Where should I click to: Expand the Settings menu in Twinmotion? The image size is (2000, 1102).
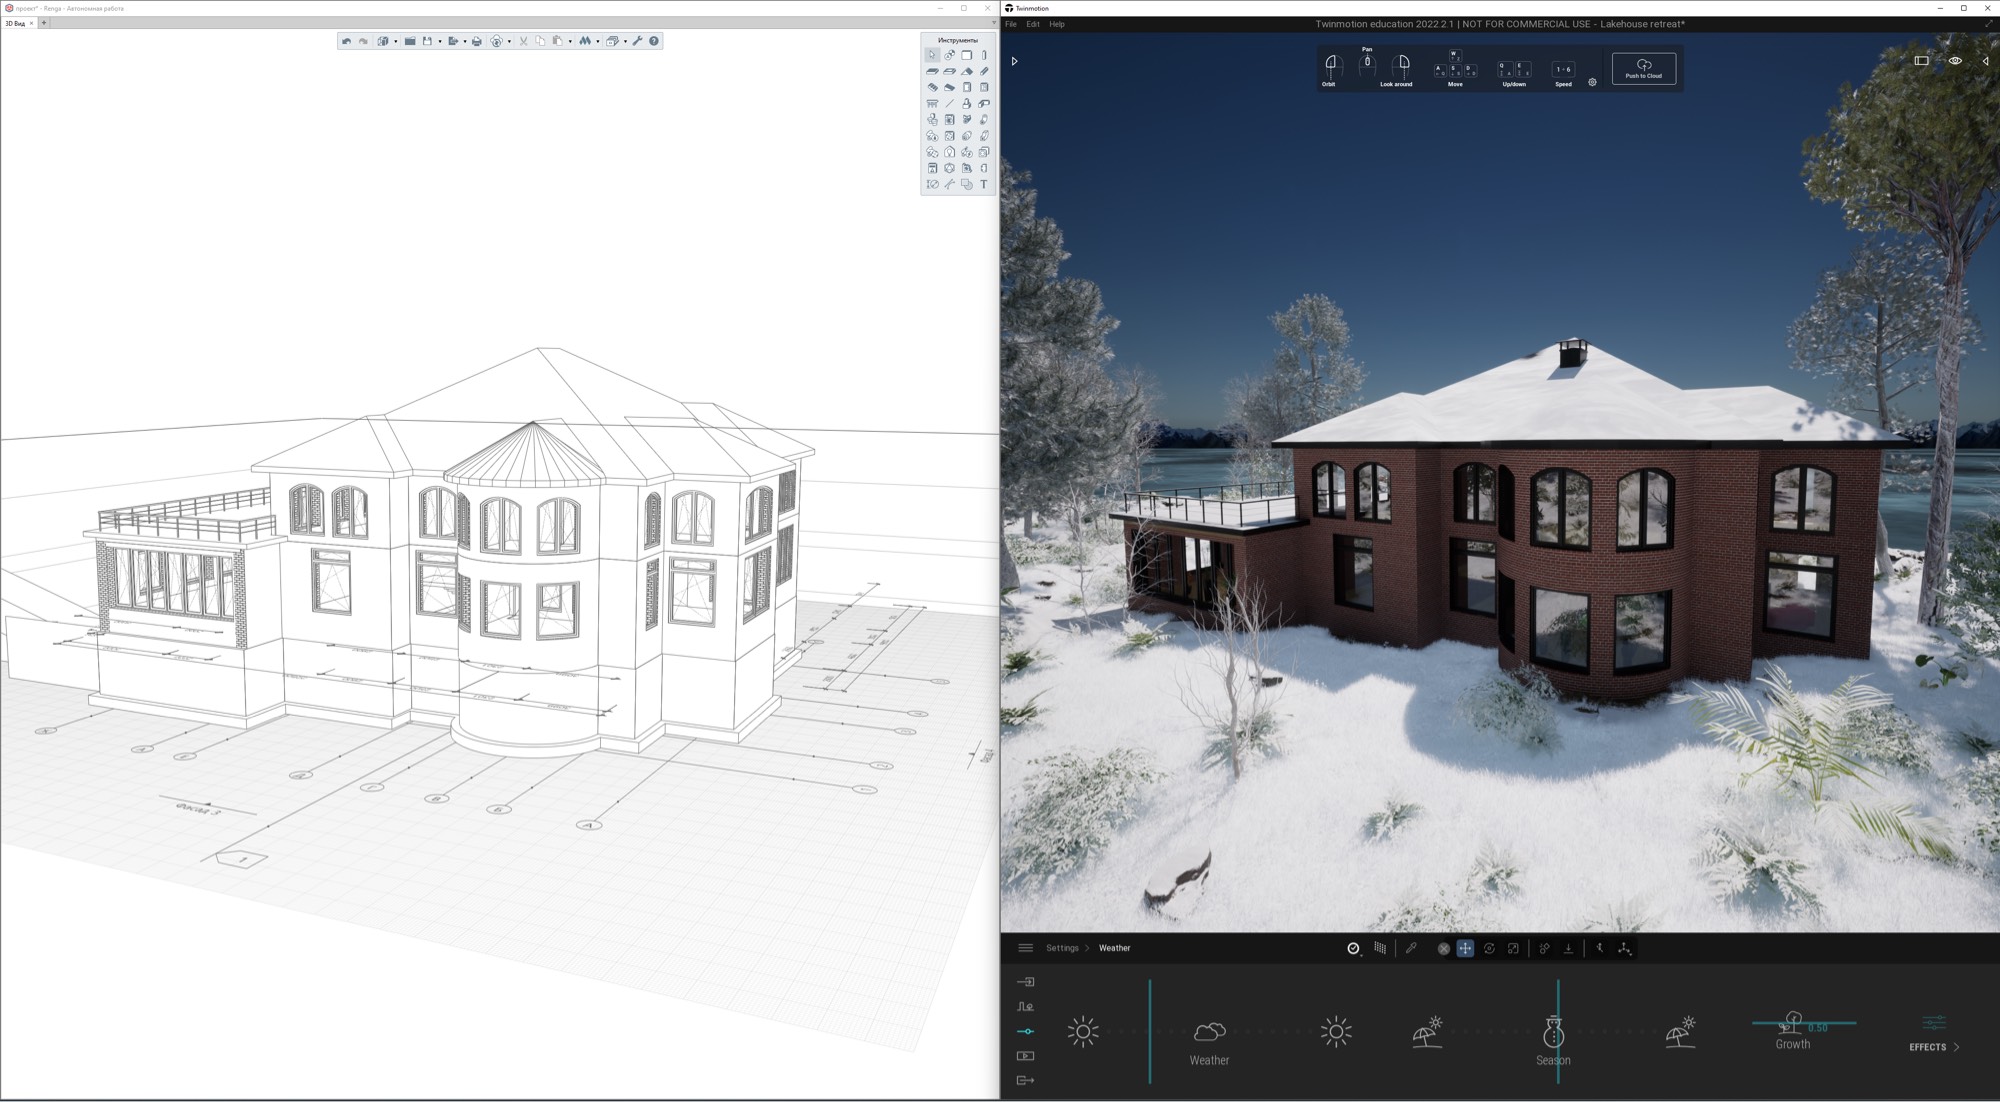tap(1062, 947)
